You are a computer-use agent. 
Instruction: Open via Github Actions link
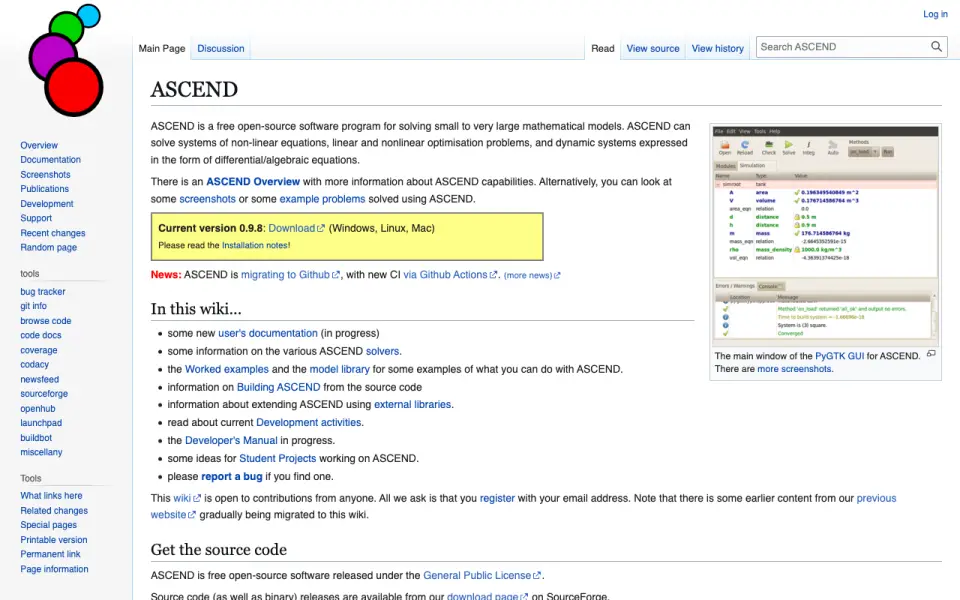coord(450,275)
